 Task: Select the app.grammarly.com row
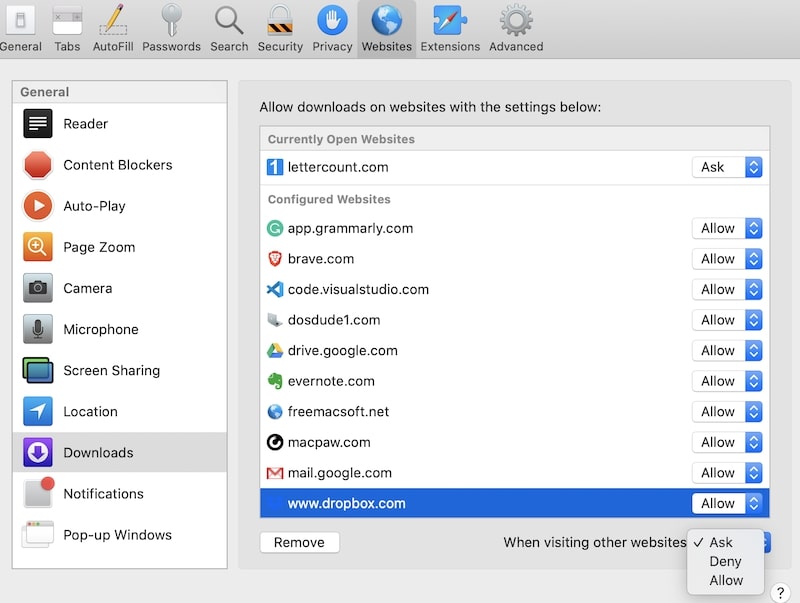pos(514,229)
